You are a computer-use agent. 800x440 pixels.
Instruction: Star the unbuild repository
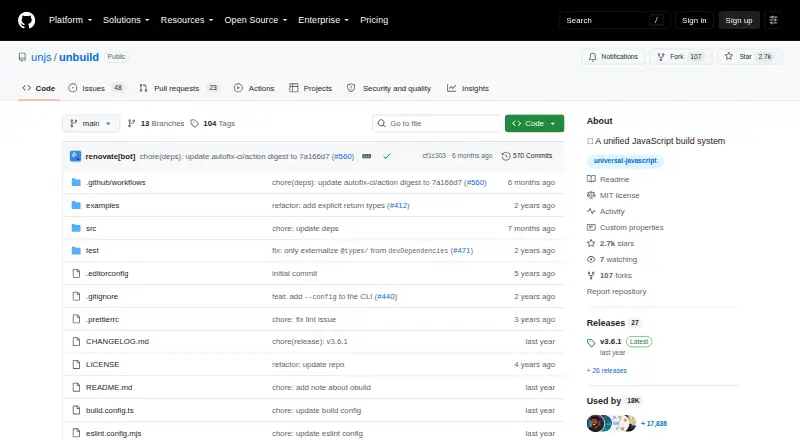point(749,57)
